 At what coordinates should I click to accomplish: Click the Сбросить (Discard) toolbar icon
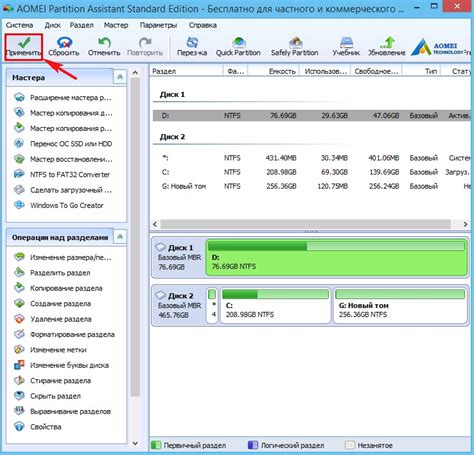[64, 47]
